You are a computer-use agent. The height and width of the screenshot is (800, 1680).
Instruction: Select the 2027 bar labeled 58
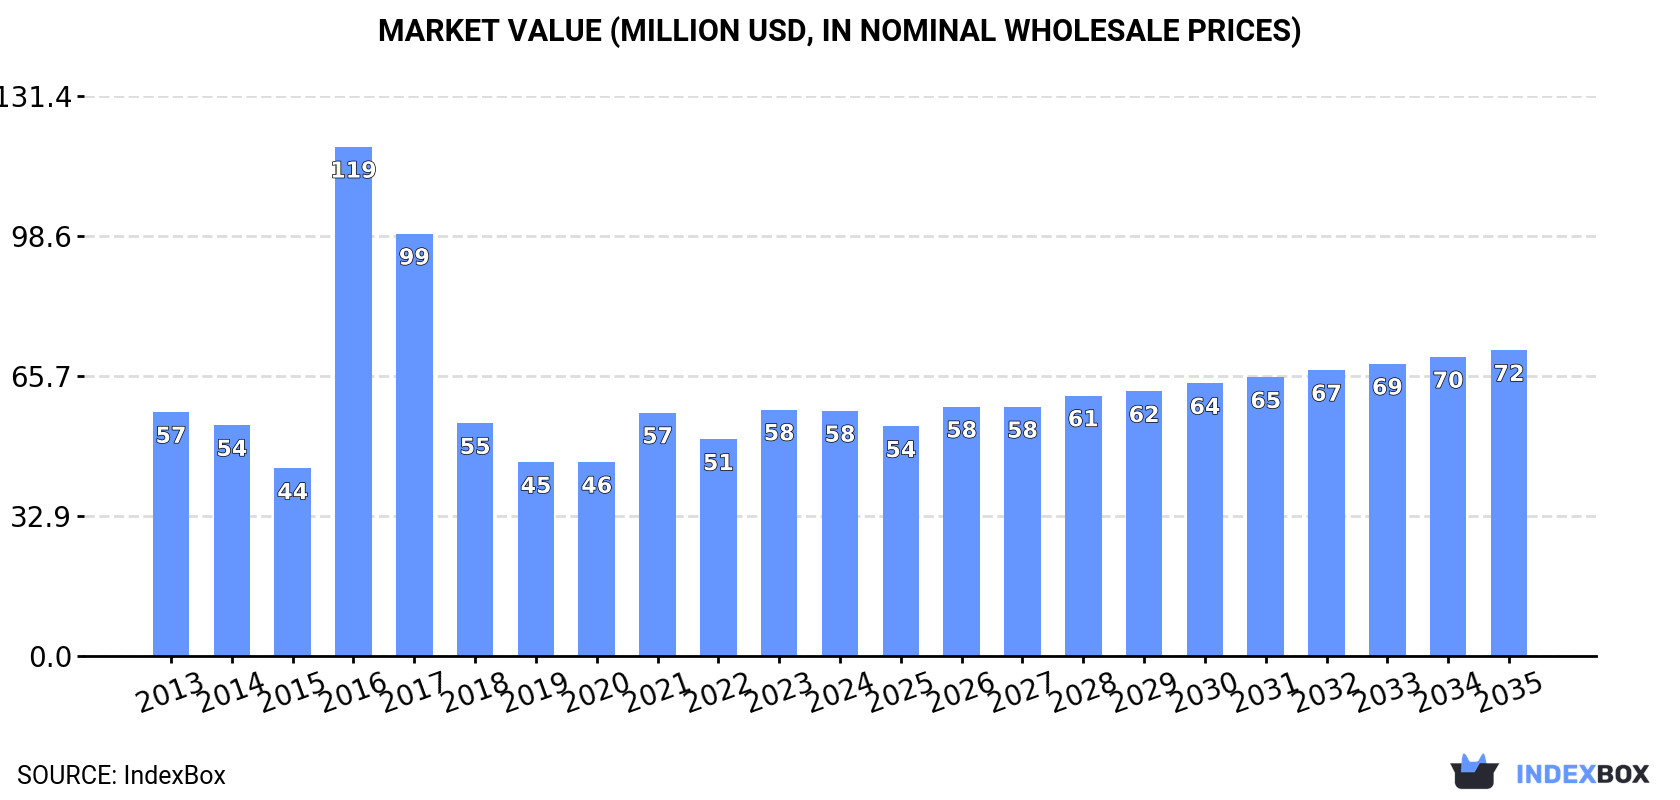coord(1022,531)
